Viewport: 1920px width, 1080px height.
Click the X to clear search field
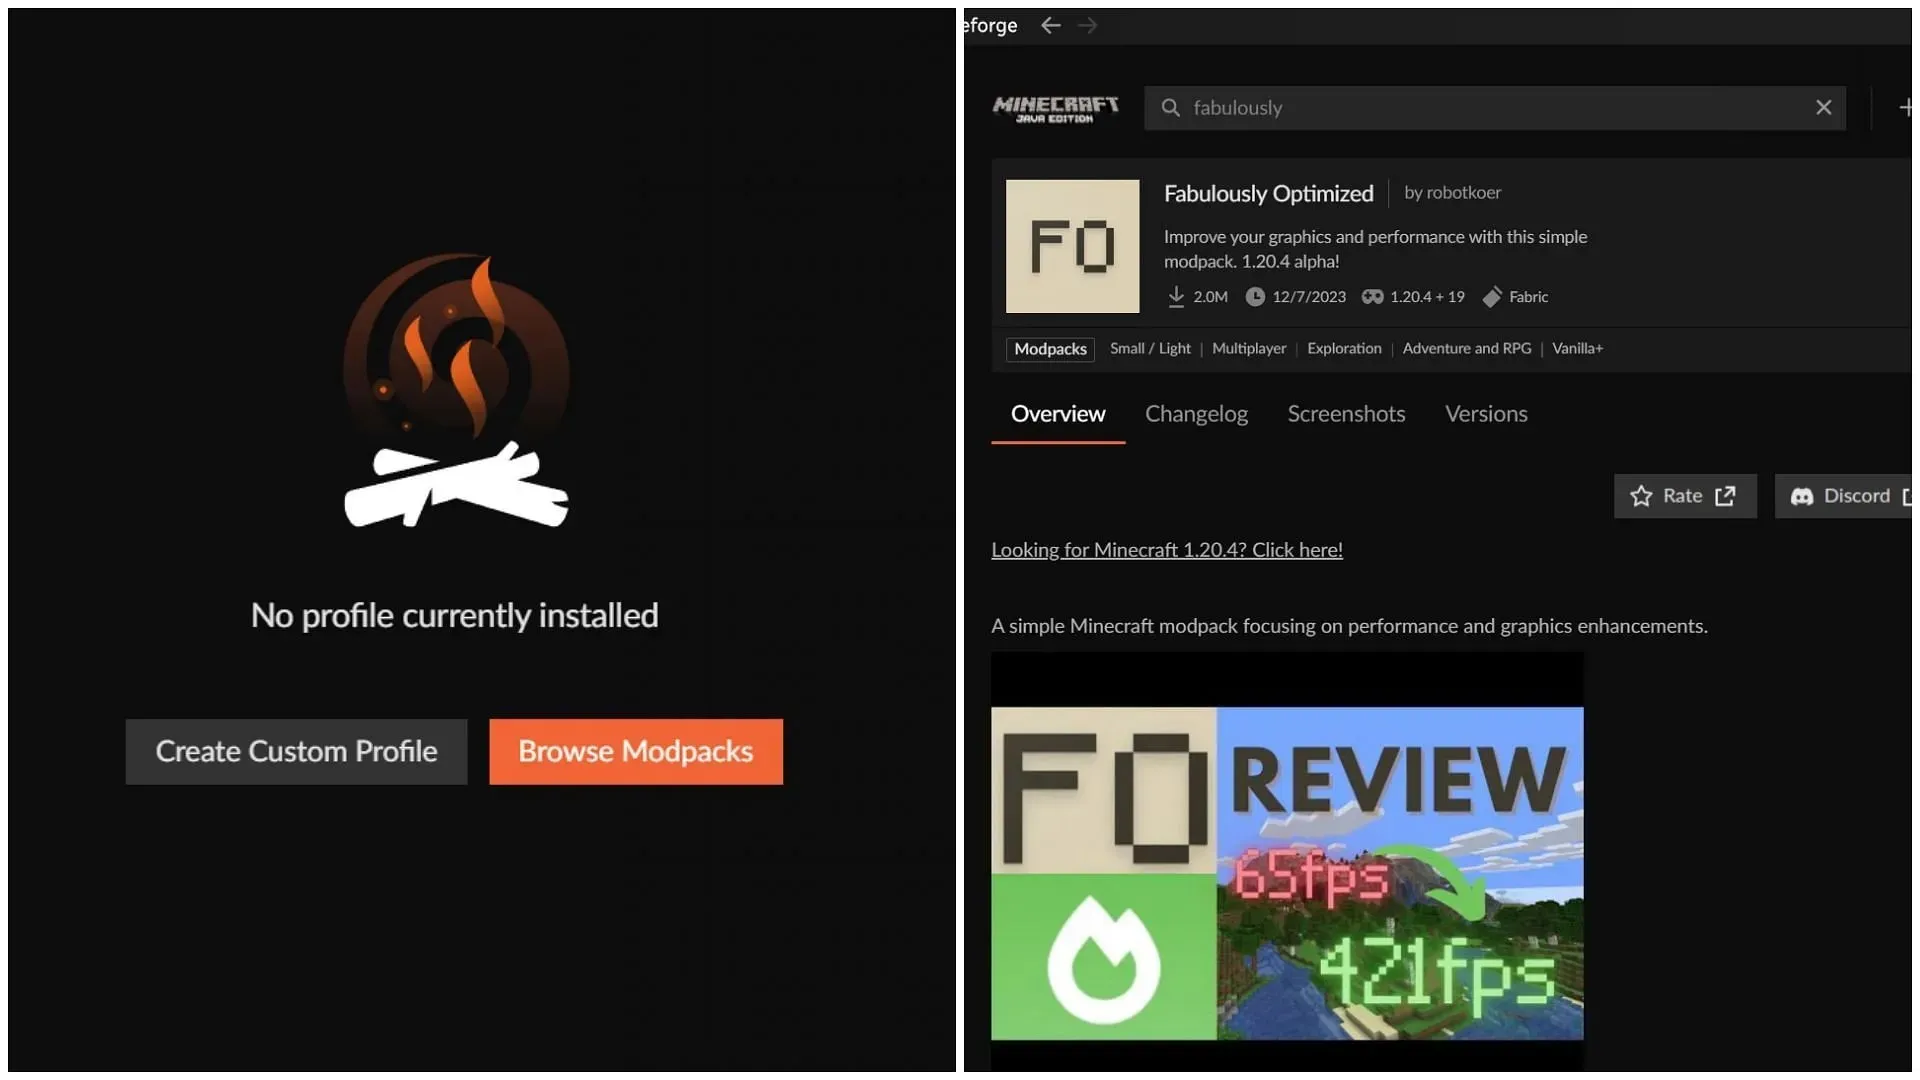1824,107
